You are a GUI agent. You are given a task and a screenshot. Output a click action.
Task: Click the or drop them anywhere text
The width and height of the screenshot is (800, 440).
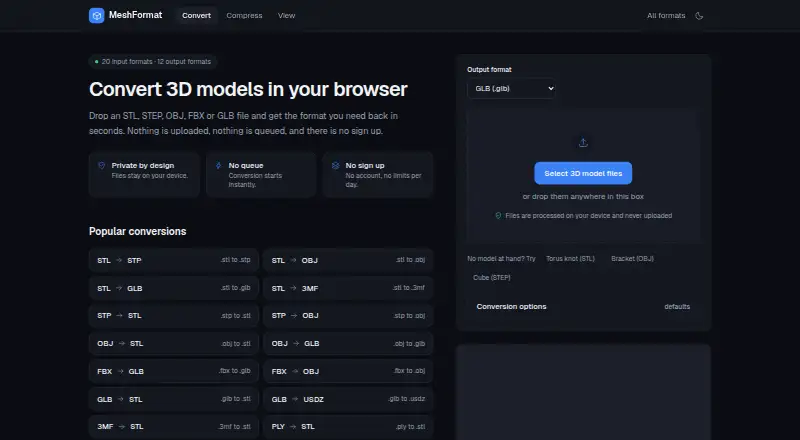click(x=583, y=197)
